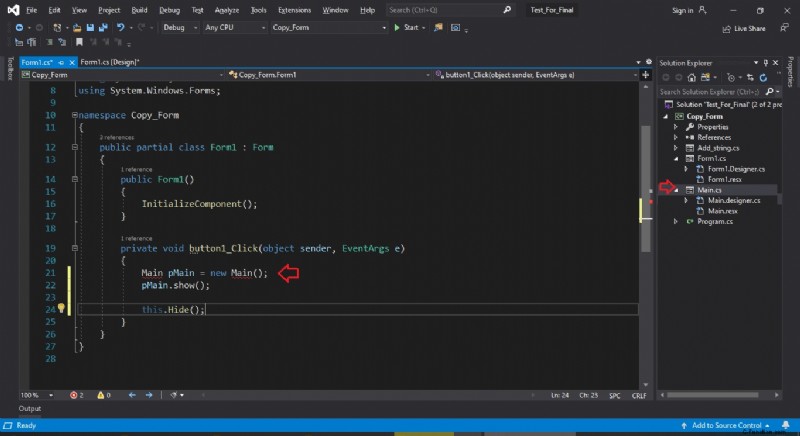Click the Undo icon in toolbar
Viewport: 800px width, 436px height.
(121, 28)
